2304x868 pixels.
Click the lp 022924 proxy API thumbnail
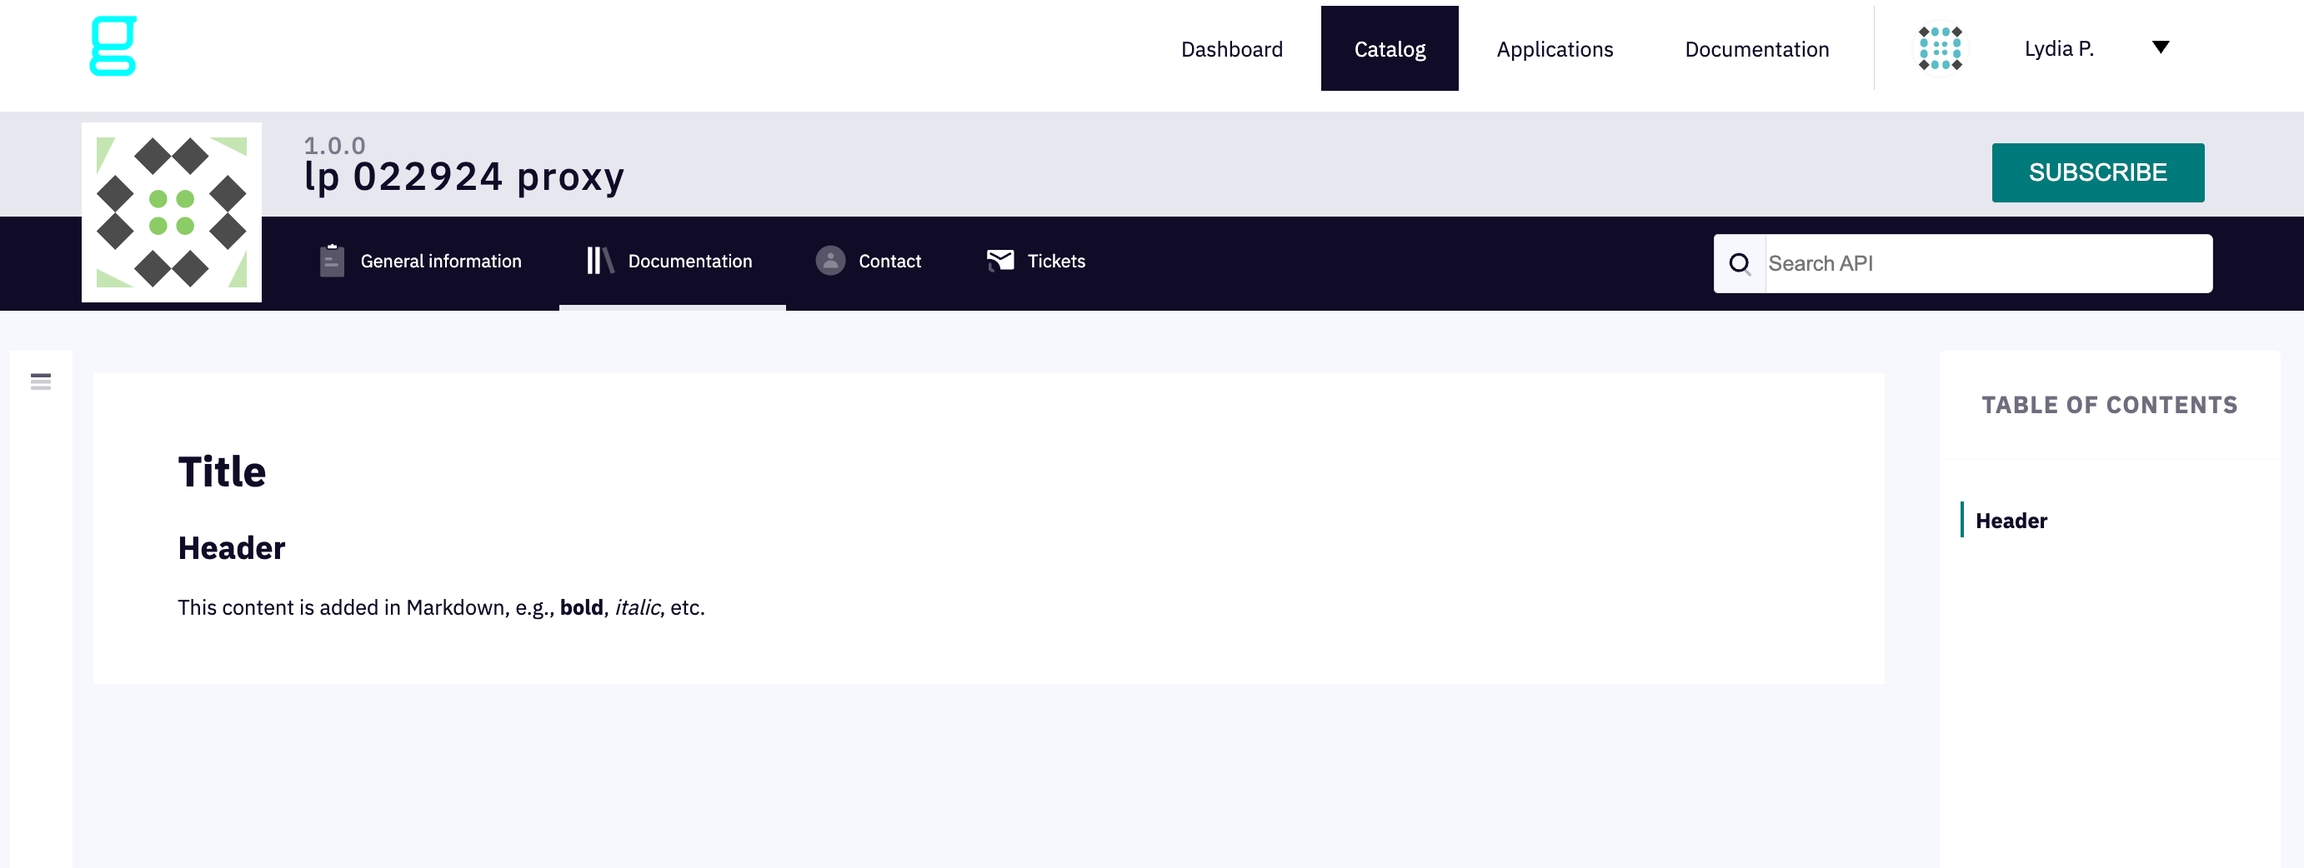(172, 212)
